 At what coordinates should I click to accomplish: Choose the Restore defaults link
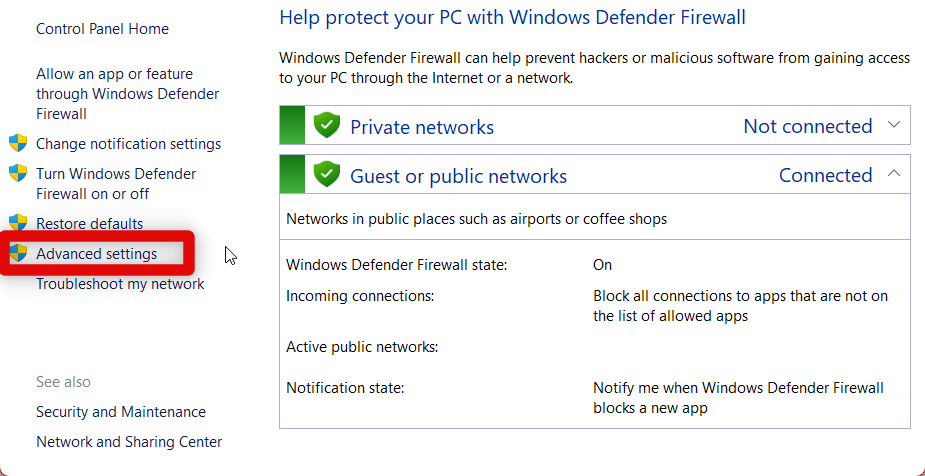click(90, 224)
